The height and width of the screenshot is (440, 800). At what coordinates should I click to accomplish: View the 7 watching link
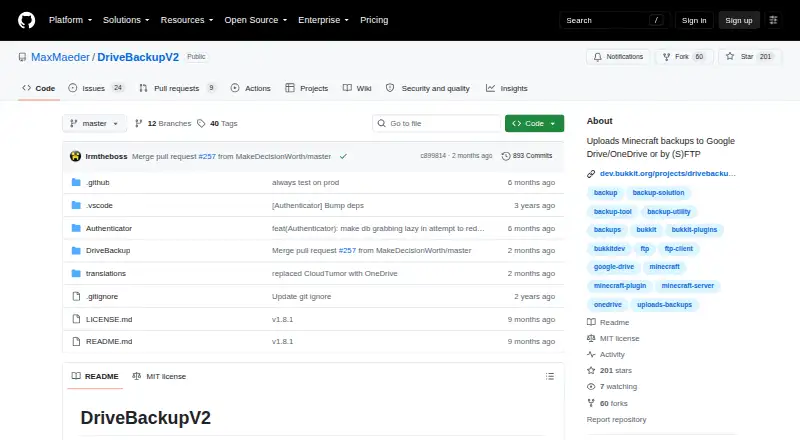612,386
